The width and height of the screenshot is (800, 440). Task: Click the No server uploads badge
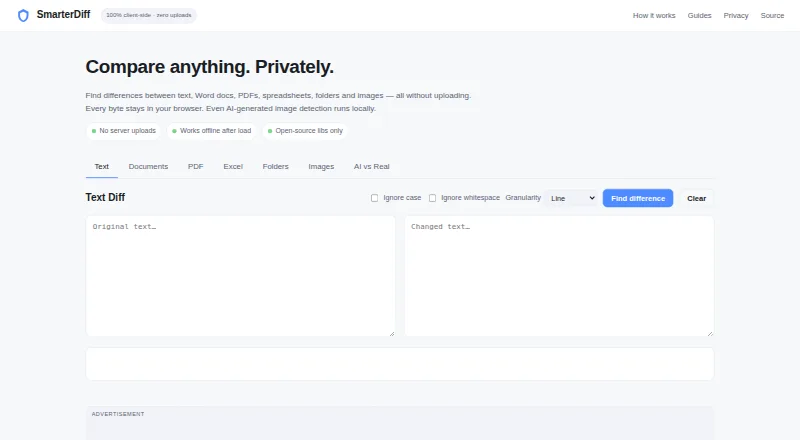point(123,131)
